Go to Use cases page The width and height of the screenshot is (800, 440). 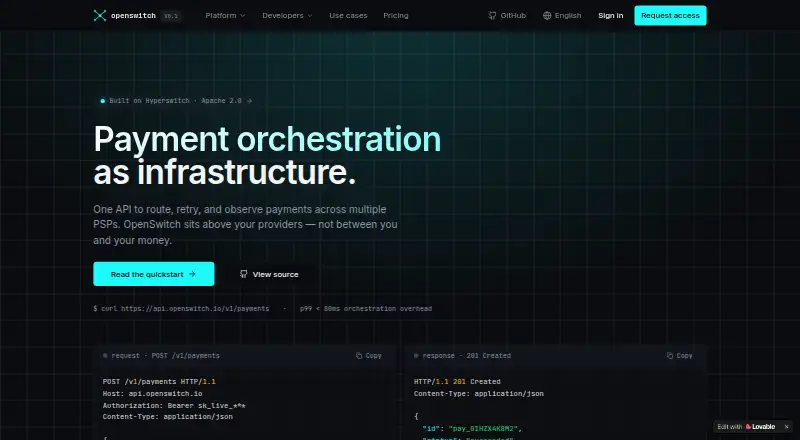[x=348, y=15]
